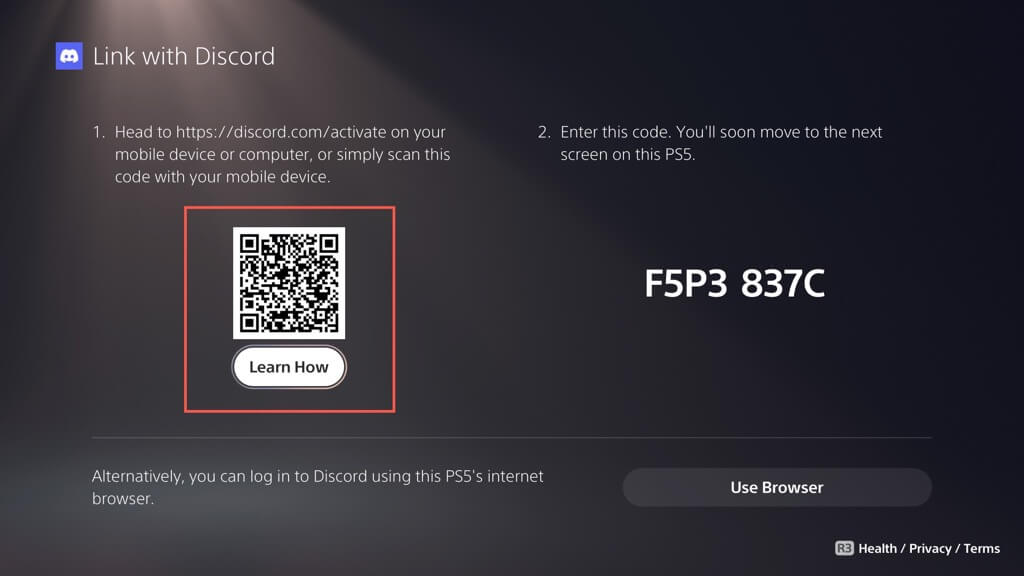
Task: Click the bottom-left finder square of QR code
Action: point(249,323)
